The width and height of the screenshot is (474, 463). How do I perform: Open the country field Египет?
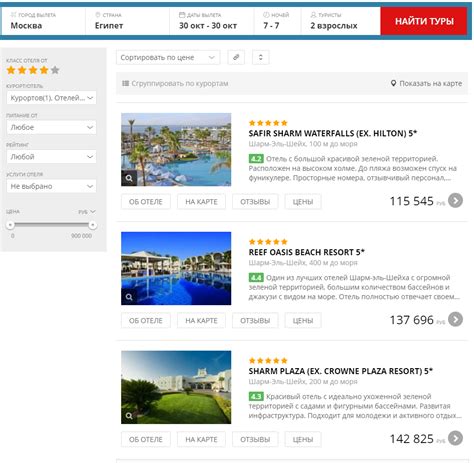click(127, 21)
